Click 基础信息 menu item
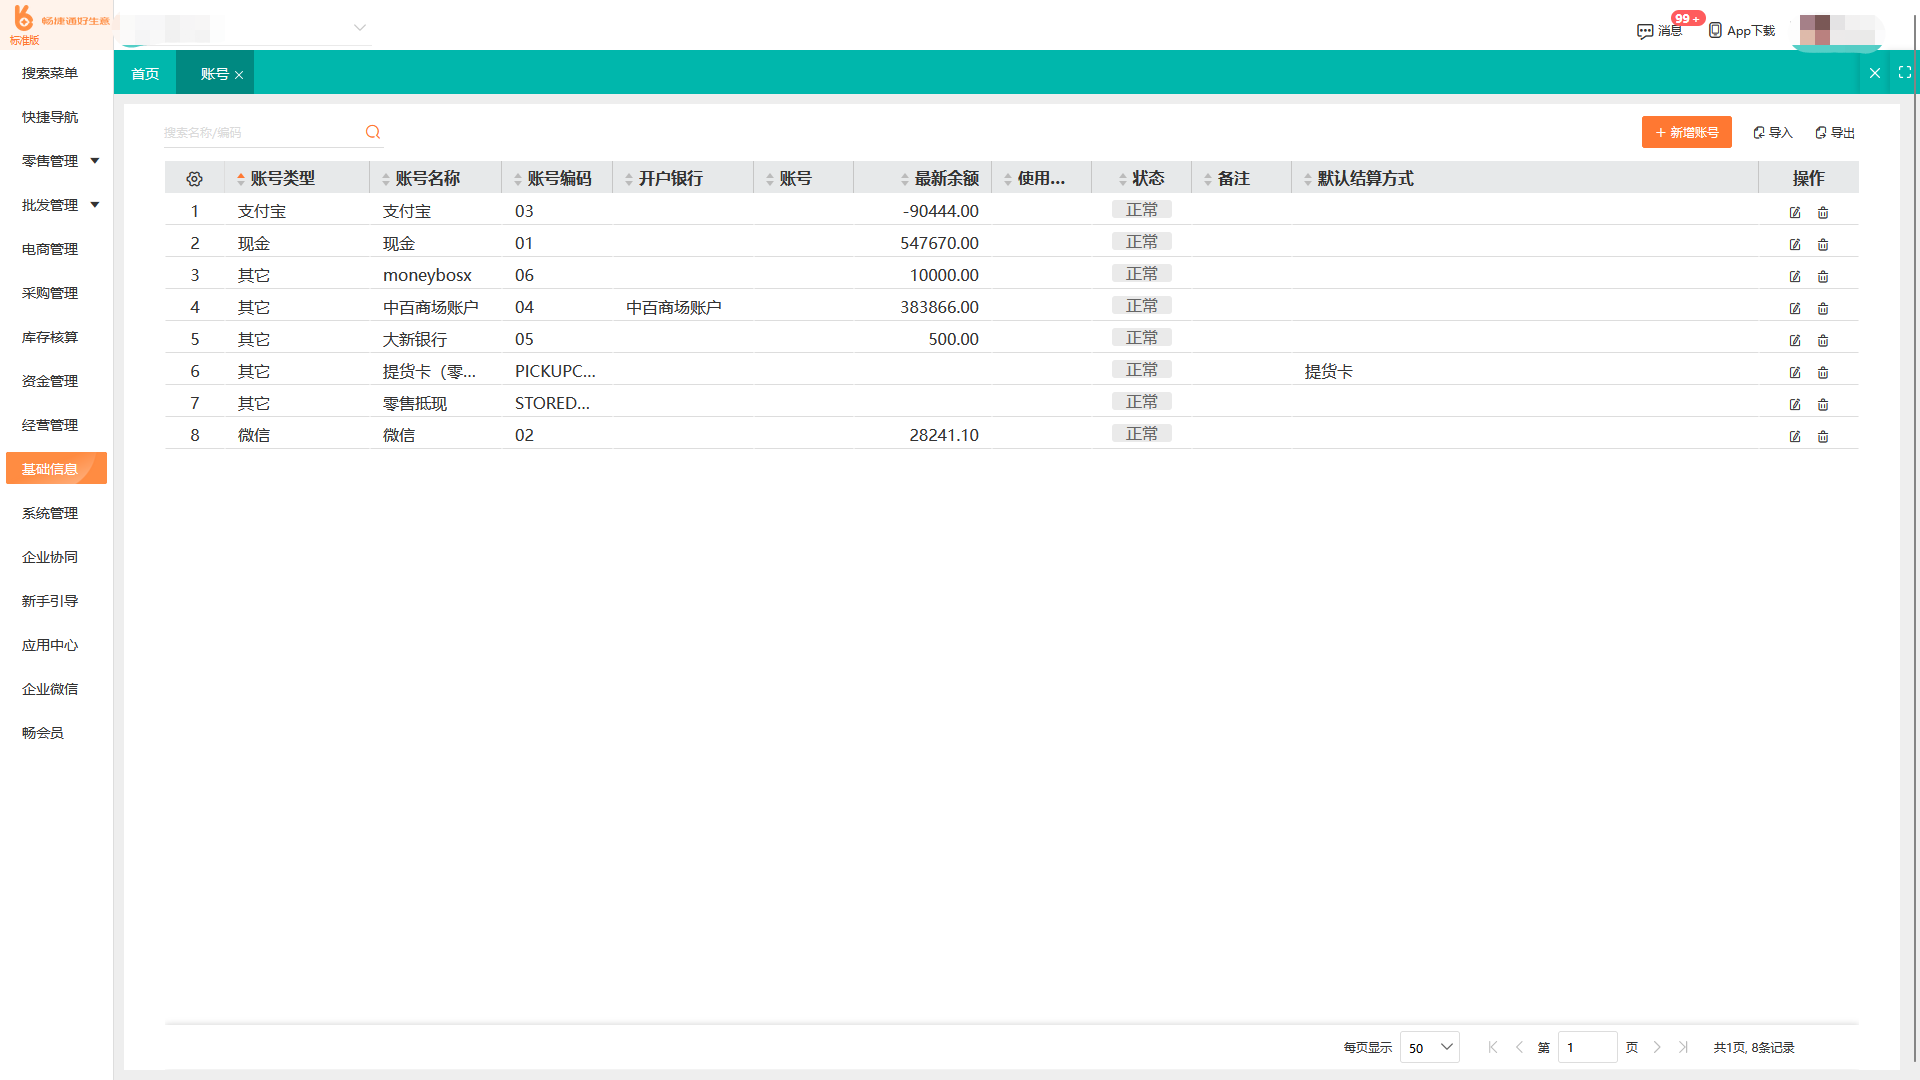Image resolution: width=1920 pixels, height=1080 pixels. [x=51, y=468]
